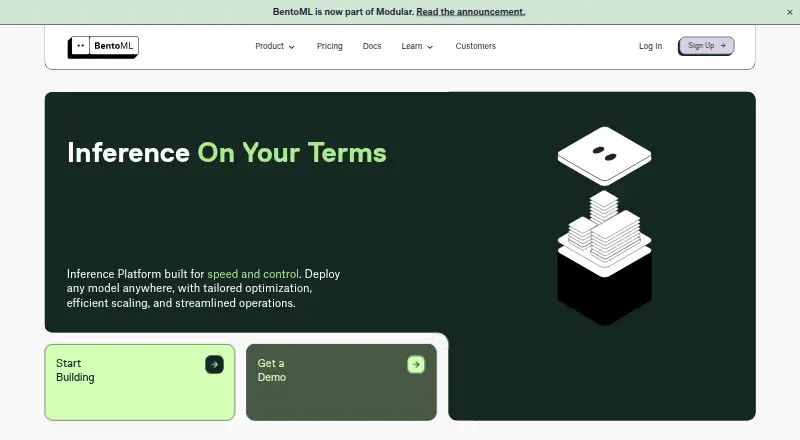Click the Start Building card
This screenshot has height=440, width=800.
pyautogui.click(x=140, y=382)
